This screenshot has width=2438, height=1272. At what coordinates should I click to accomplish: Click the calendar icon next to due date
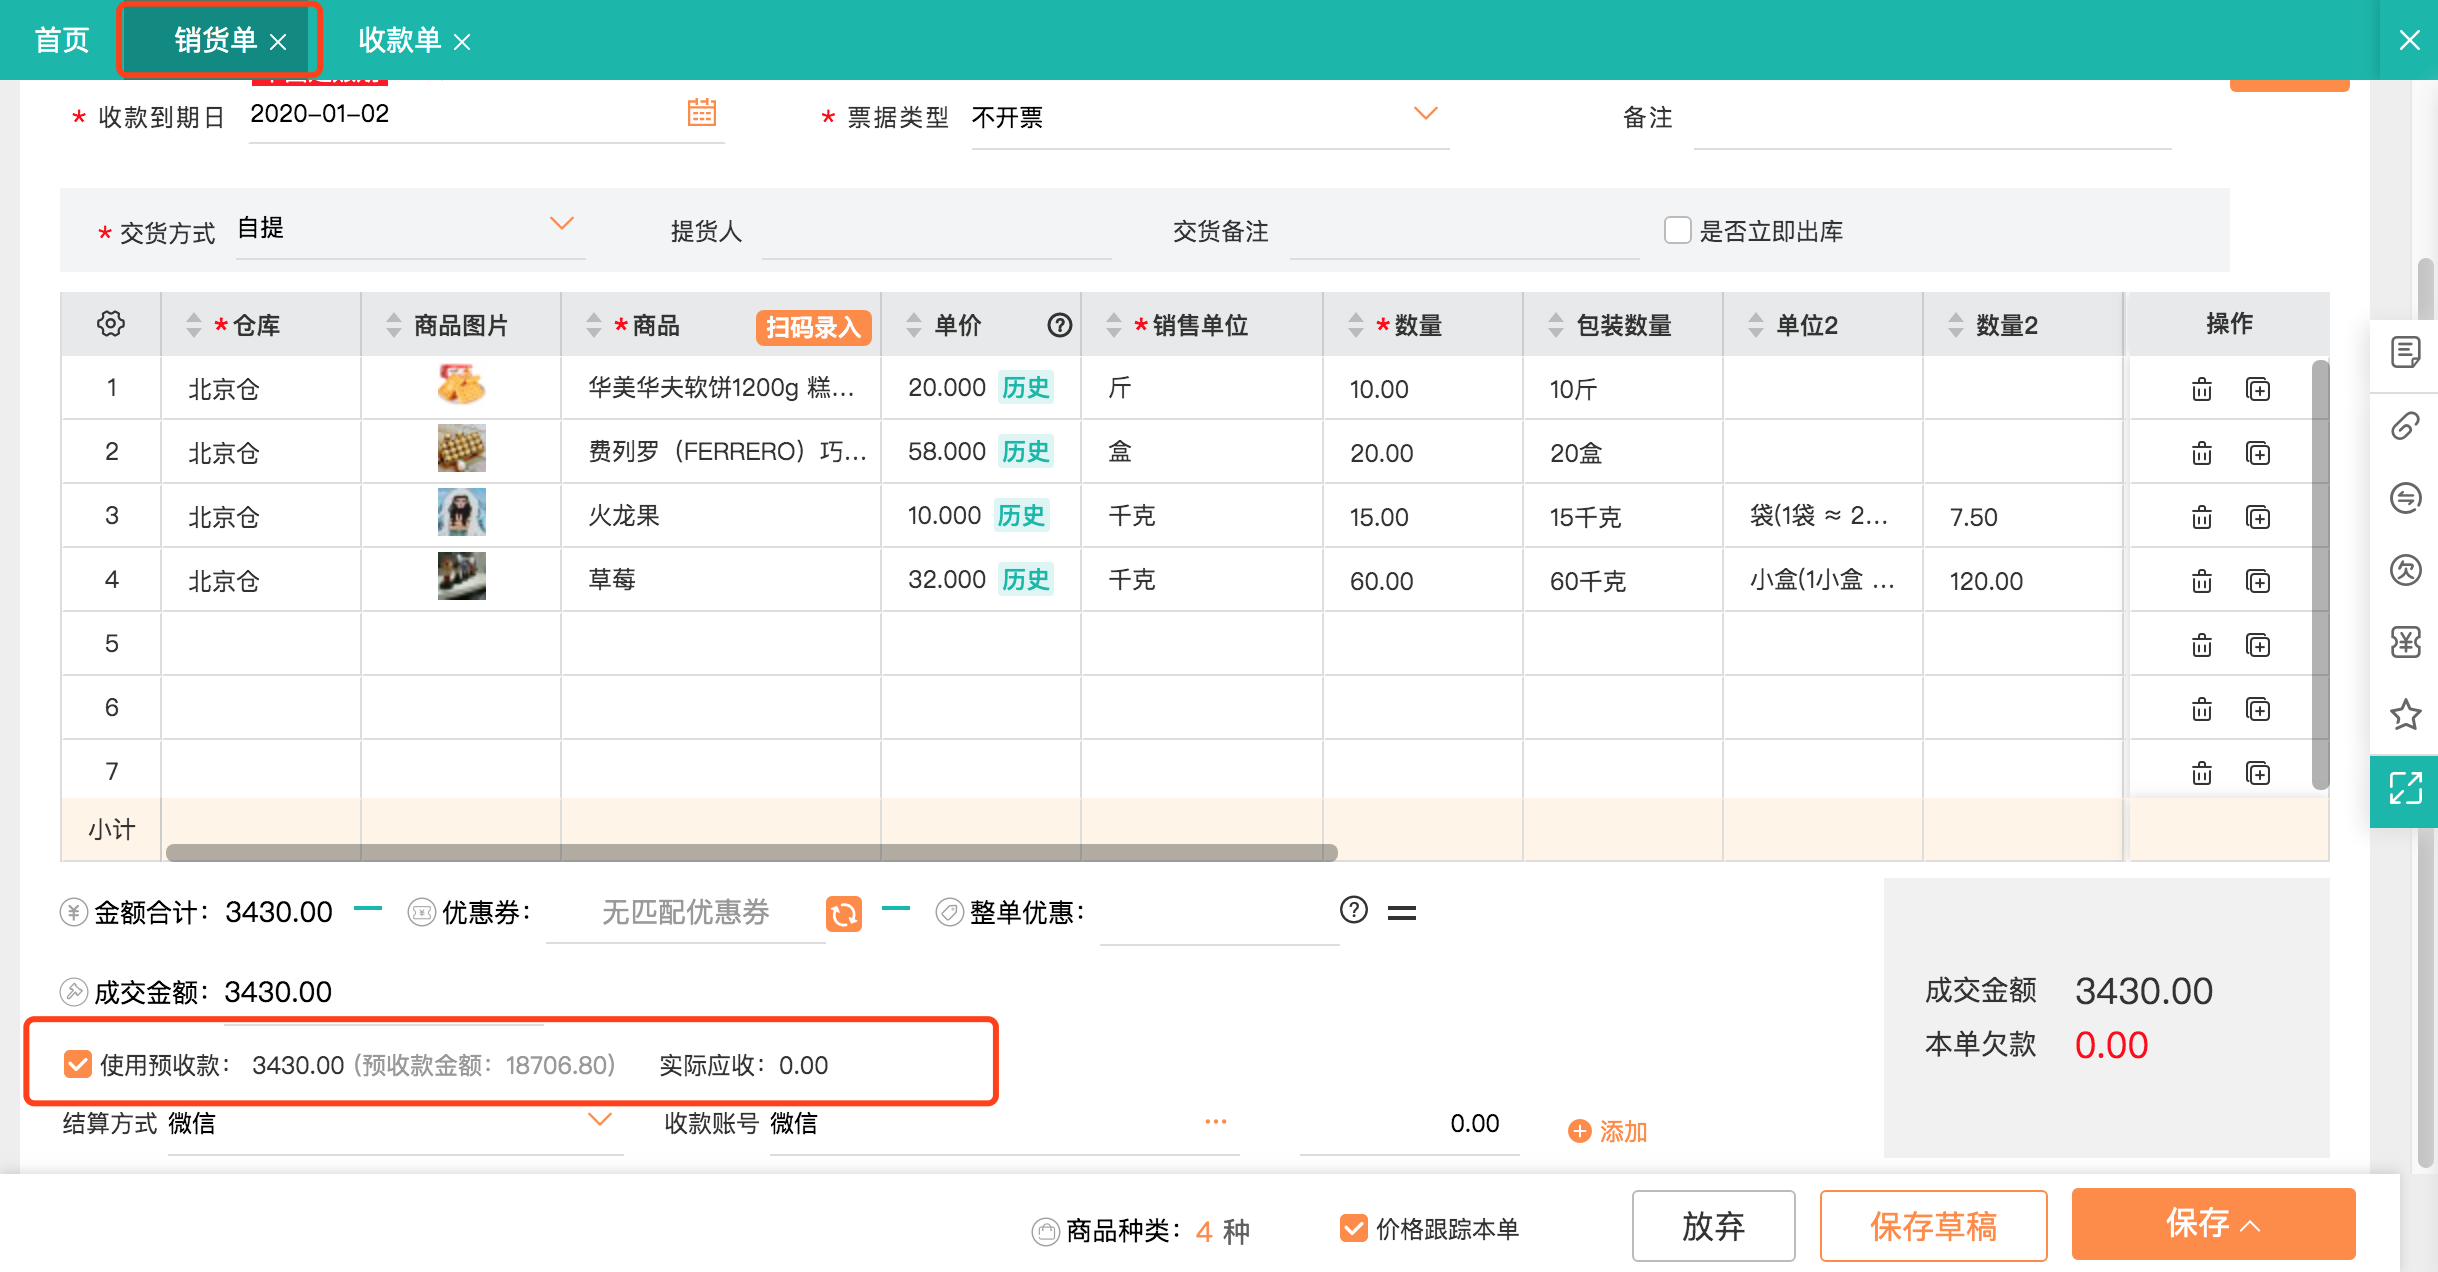pyautogui.click(x=705, y=114)
